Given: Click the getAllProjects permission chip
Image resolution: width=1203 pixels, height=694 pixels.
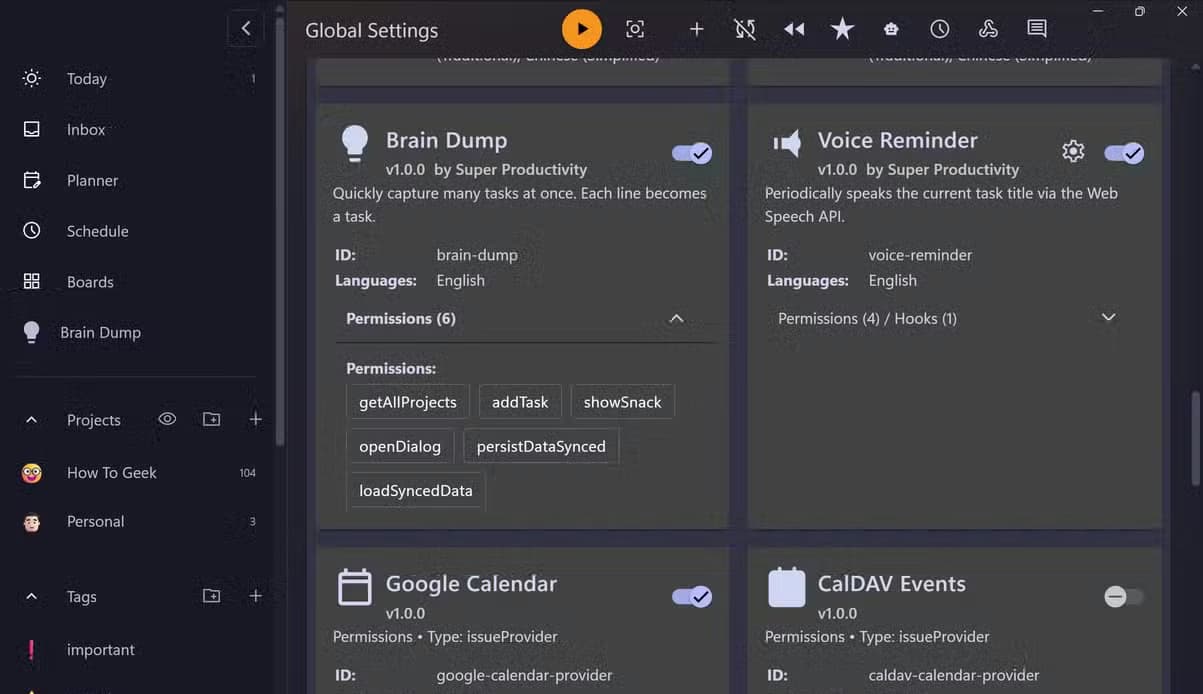Looking at the screenshot, I should click(x=408, y=402).
